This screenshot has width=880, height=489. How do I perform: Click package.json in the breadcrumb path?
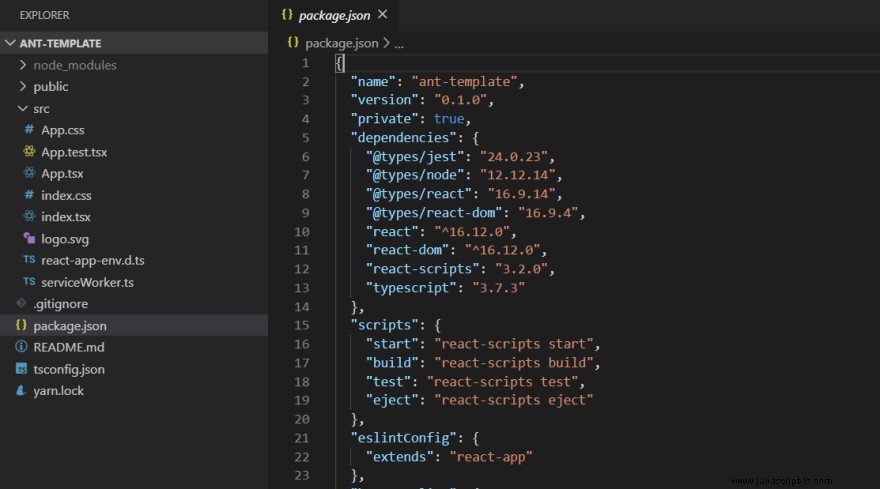click(x=341, y=43)
